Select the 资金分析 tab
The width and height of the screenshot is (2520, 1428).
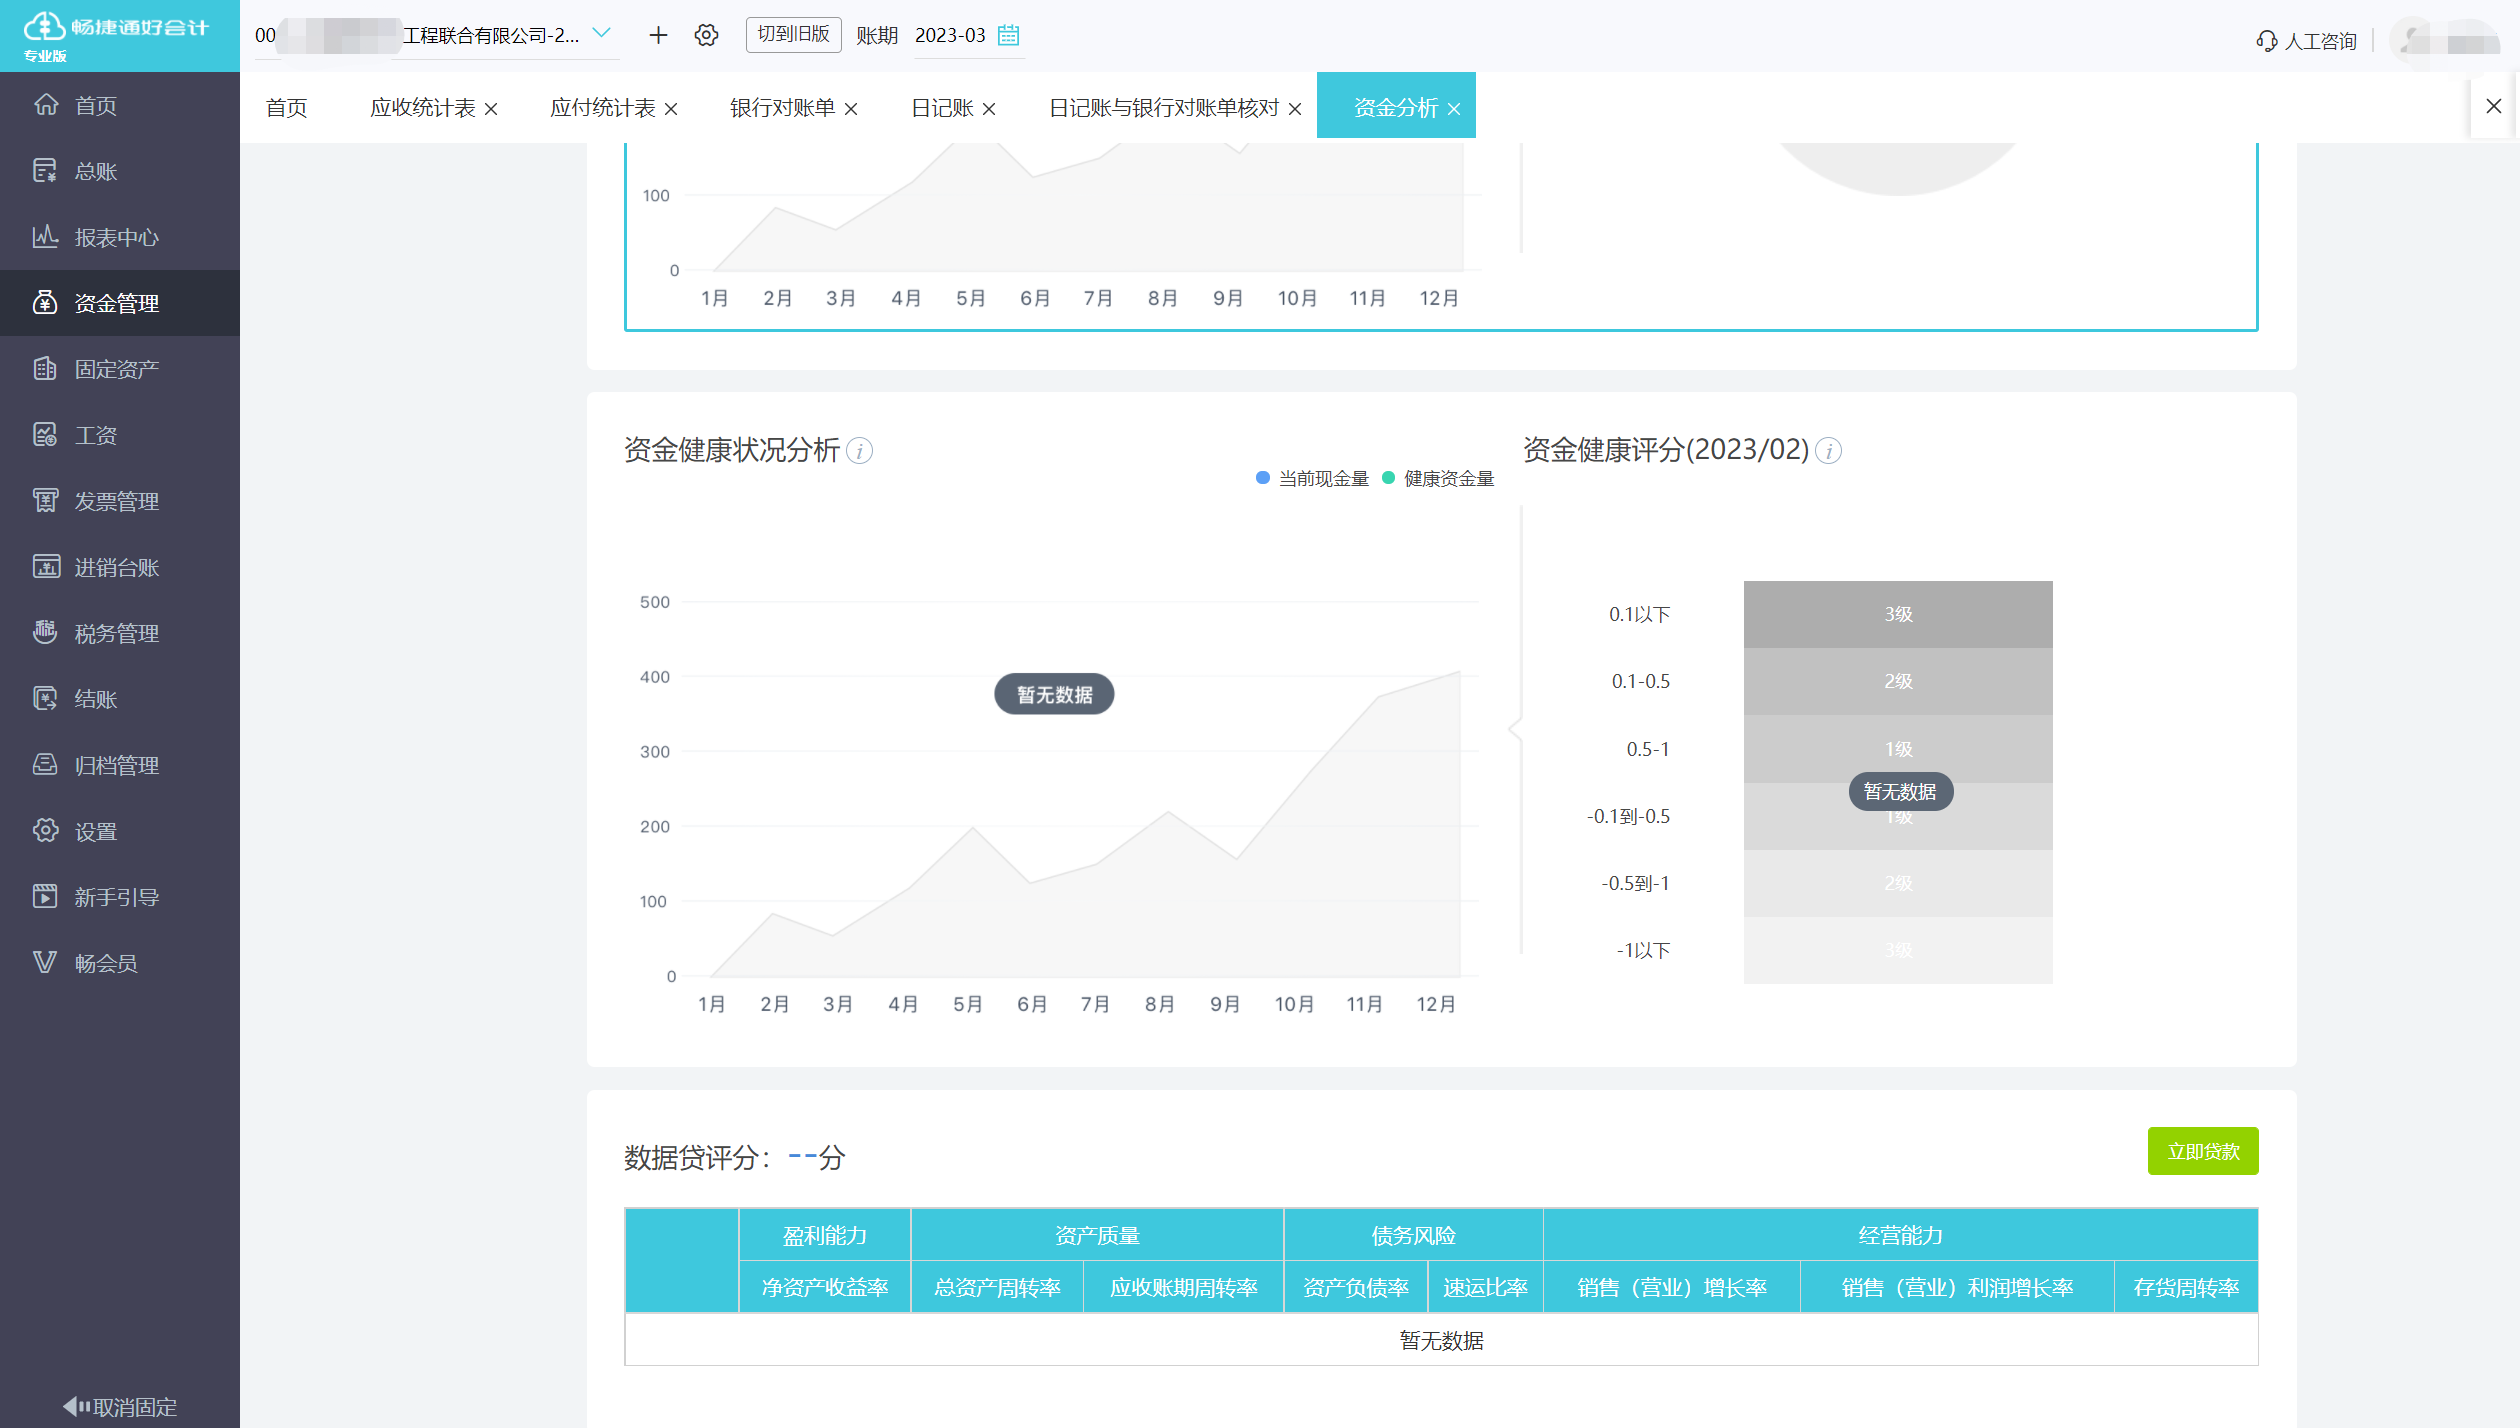tap(1386, 106)
